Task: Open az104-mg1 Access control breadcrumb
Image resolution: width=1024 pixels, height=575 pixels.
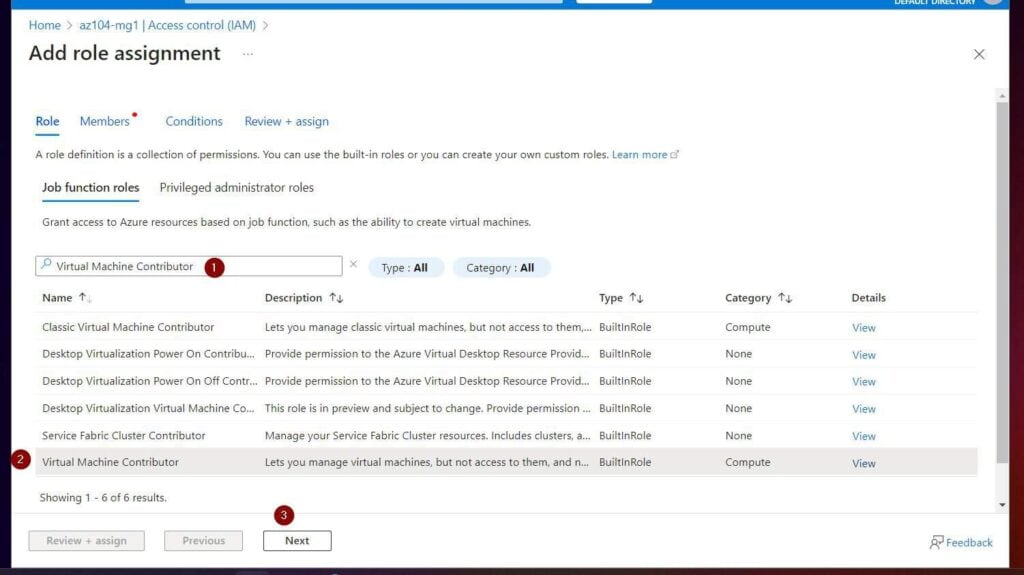Action: coord(168,25)
